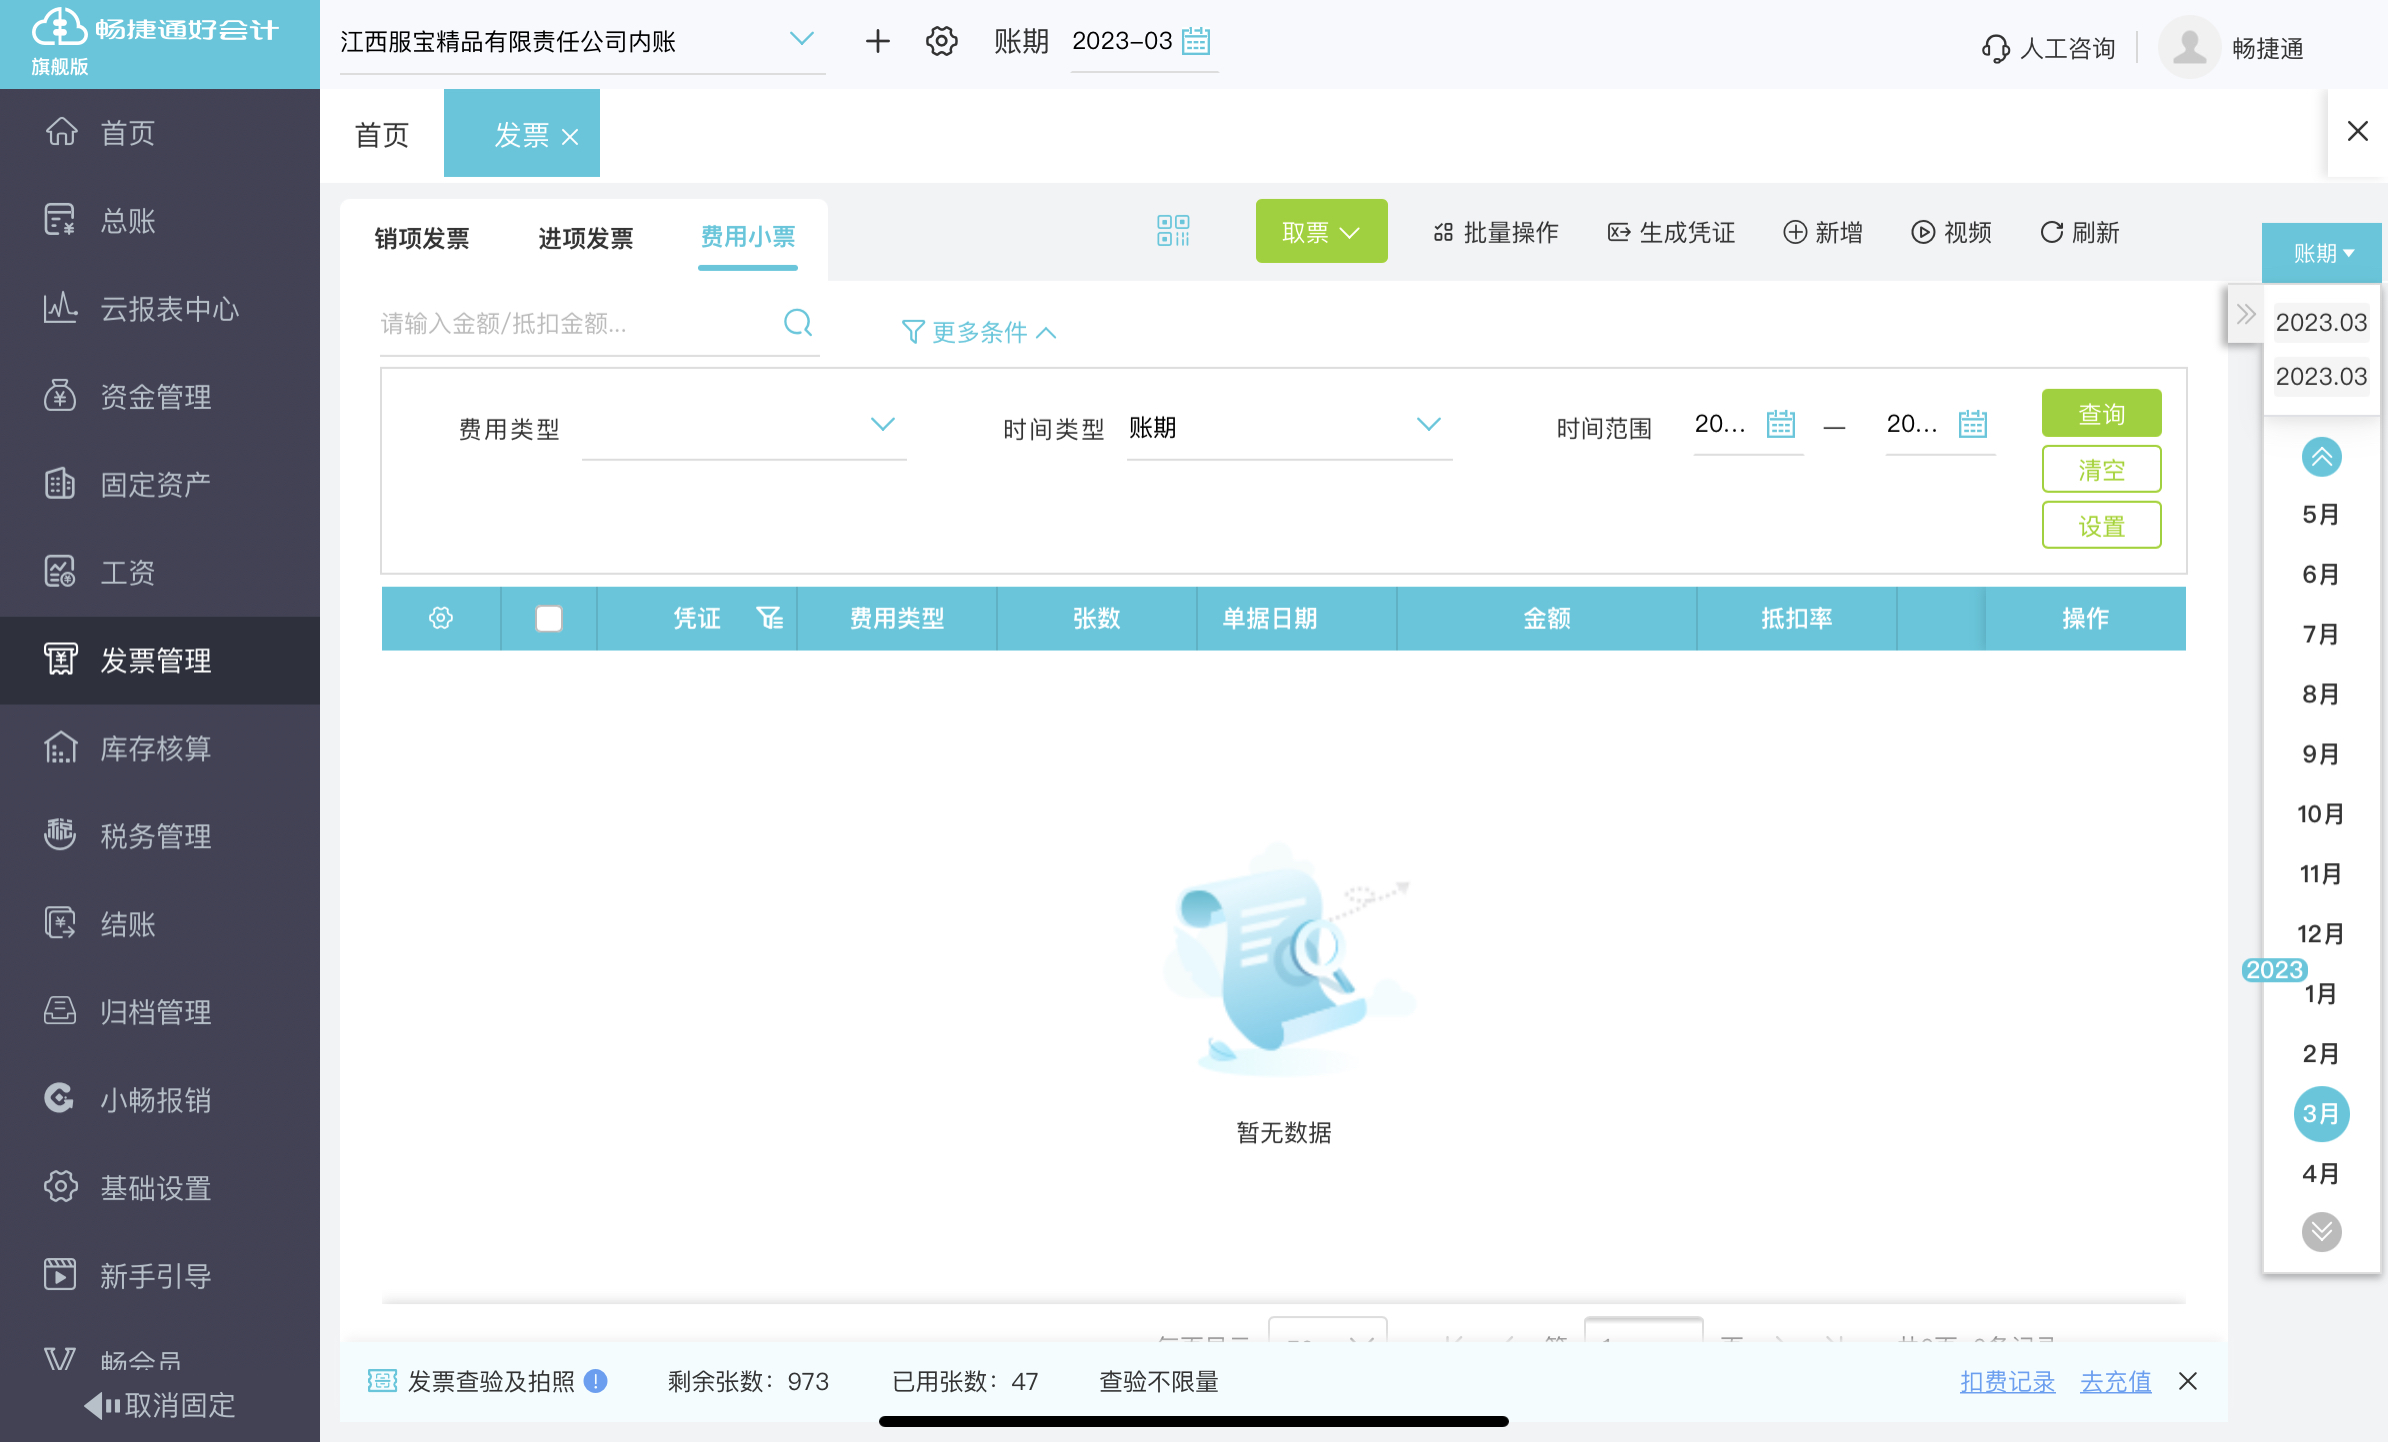2388x1442 pixels.
Task: Click the 去充值 link
Action: pos(2117,1382)
